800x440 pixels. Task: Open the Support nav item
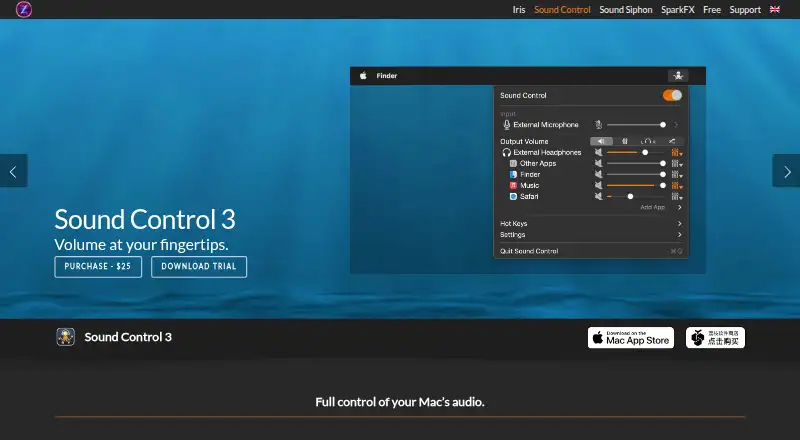745,10
